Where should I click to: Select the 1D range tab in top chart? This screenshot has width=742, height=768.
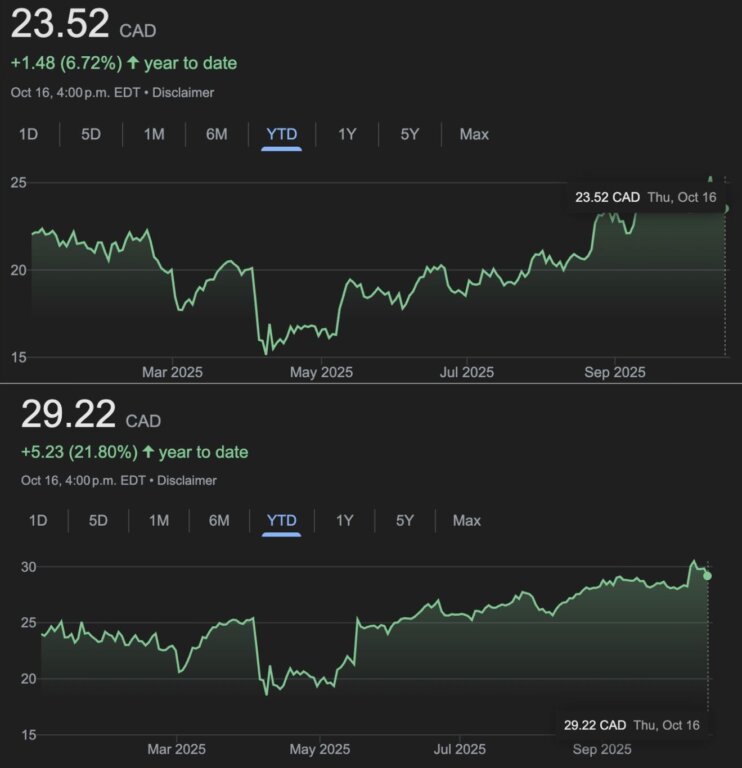(29, 133)
